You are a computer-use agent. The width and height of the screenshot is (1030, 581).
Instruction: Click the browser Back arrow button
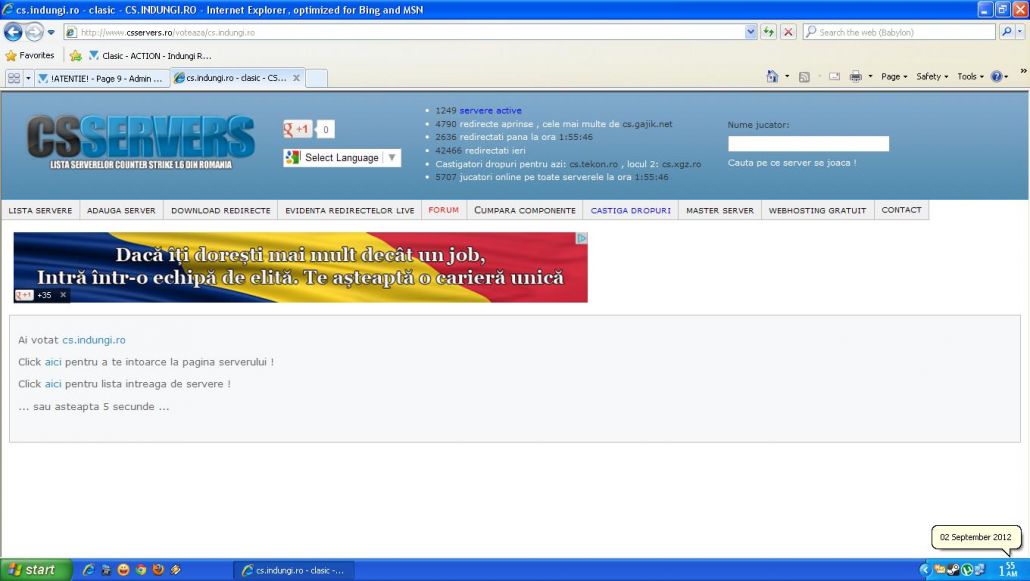point(13,32)
